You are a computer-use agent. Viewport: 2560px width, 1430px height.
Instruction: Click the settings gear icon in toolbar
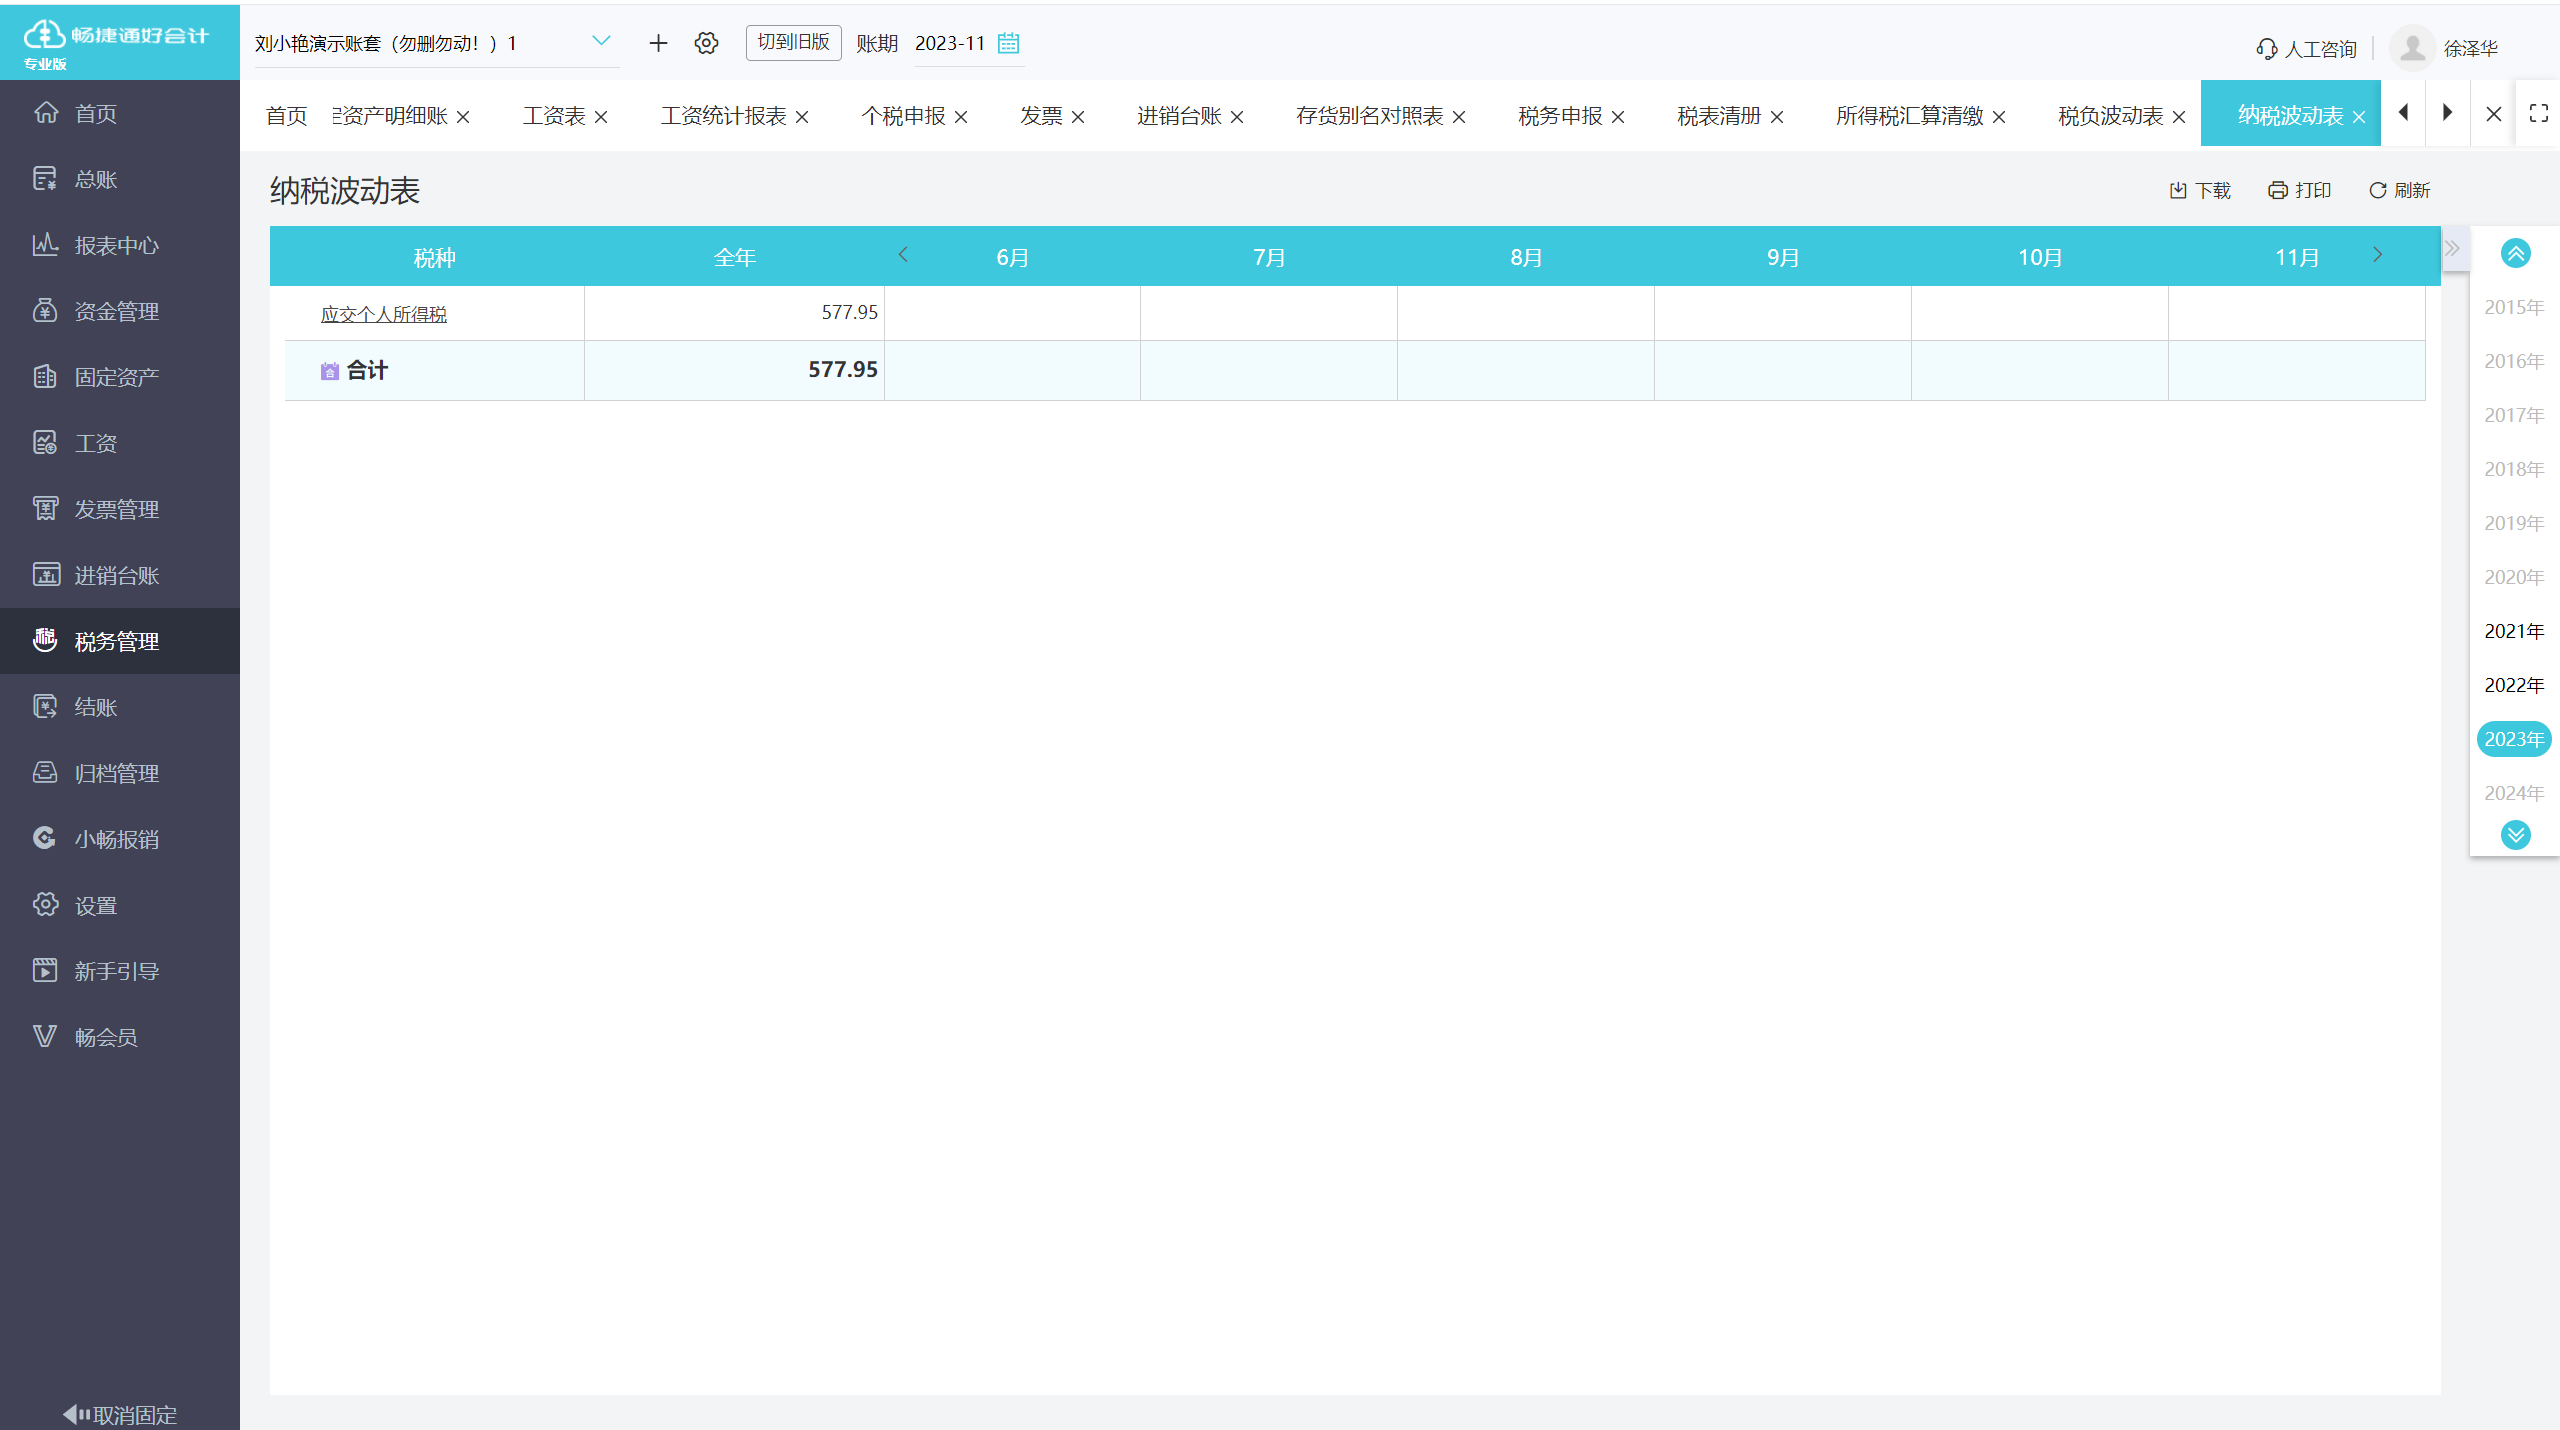click(707, 42)
